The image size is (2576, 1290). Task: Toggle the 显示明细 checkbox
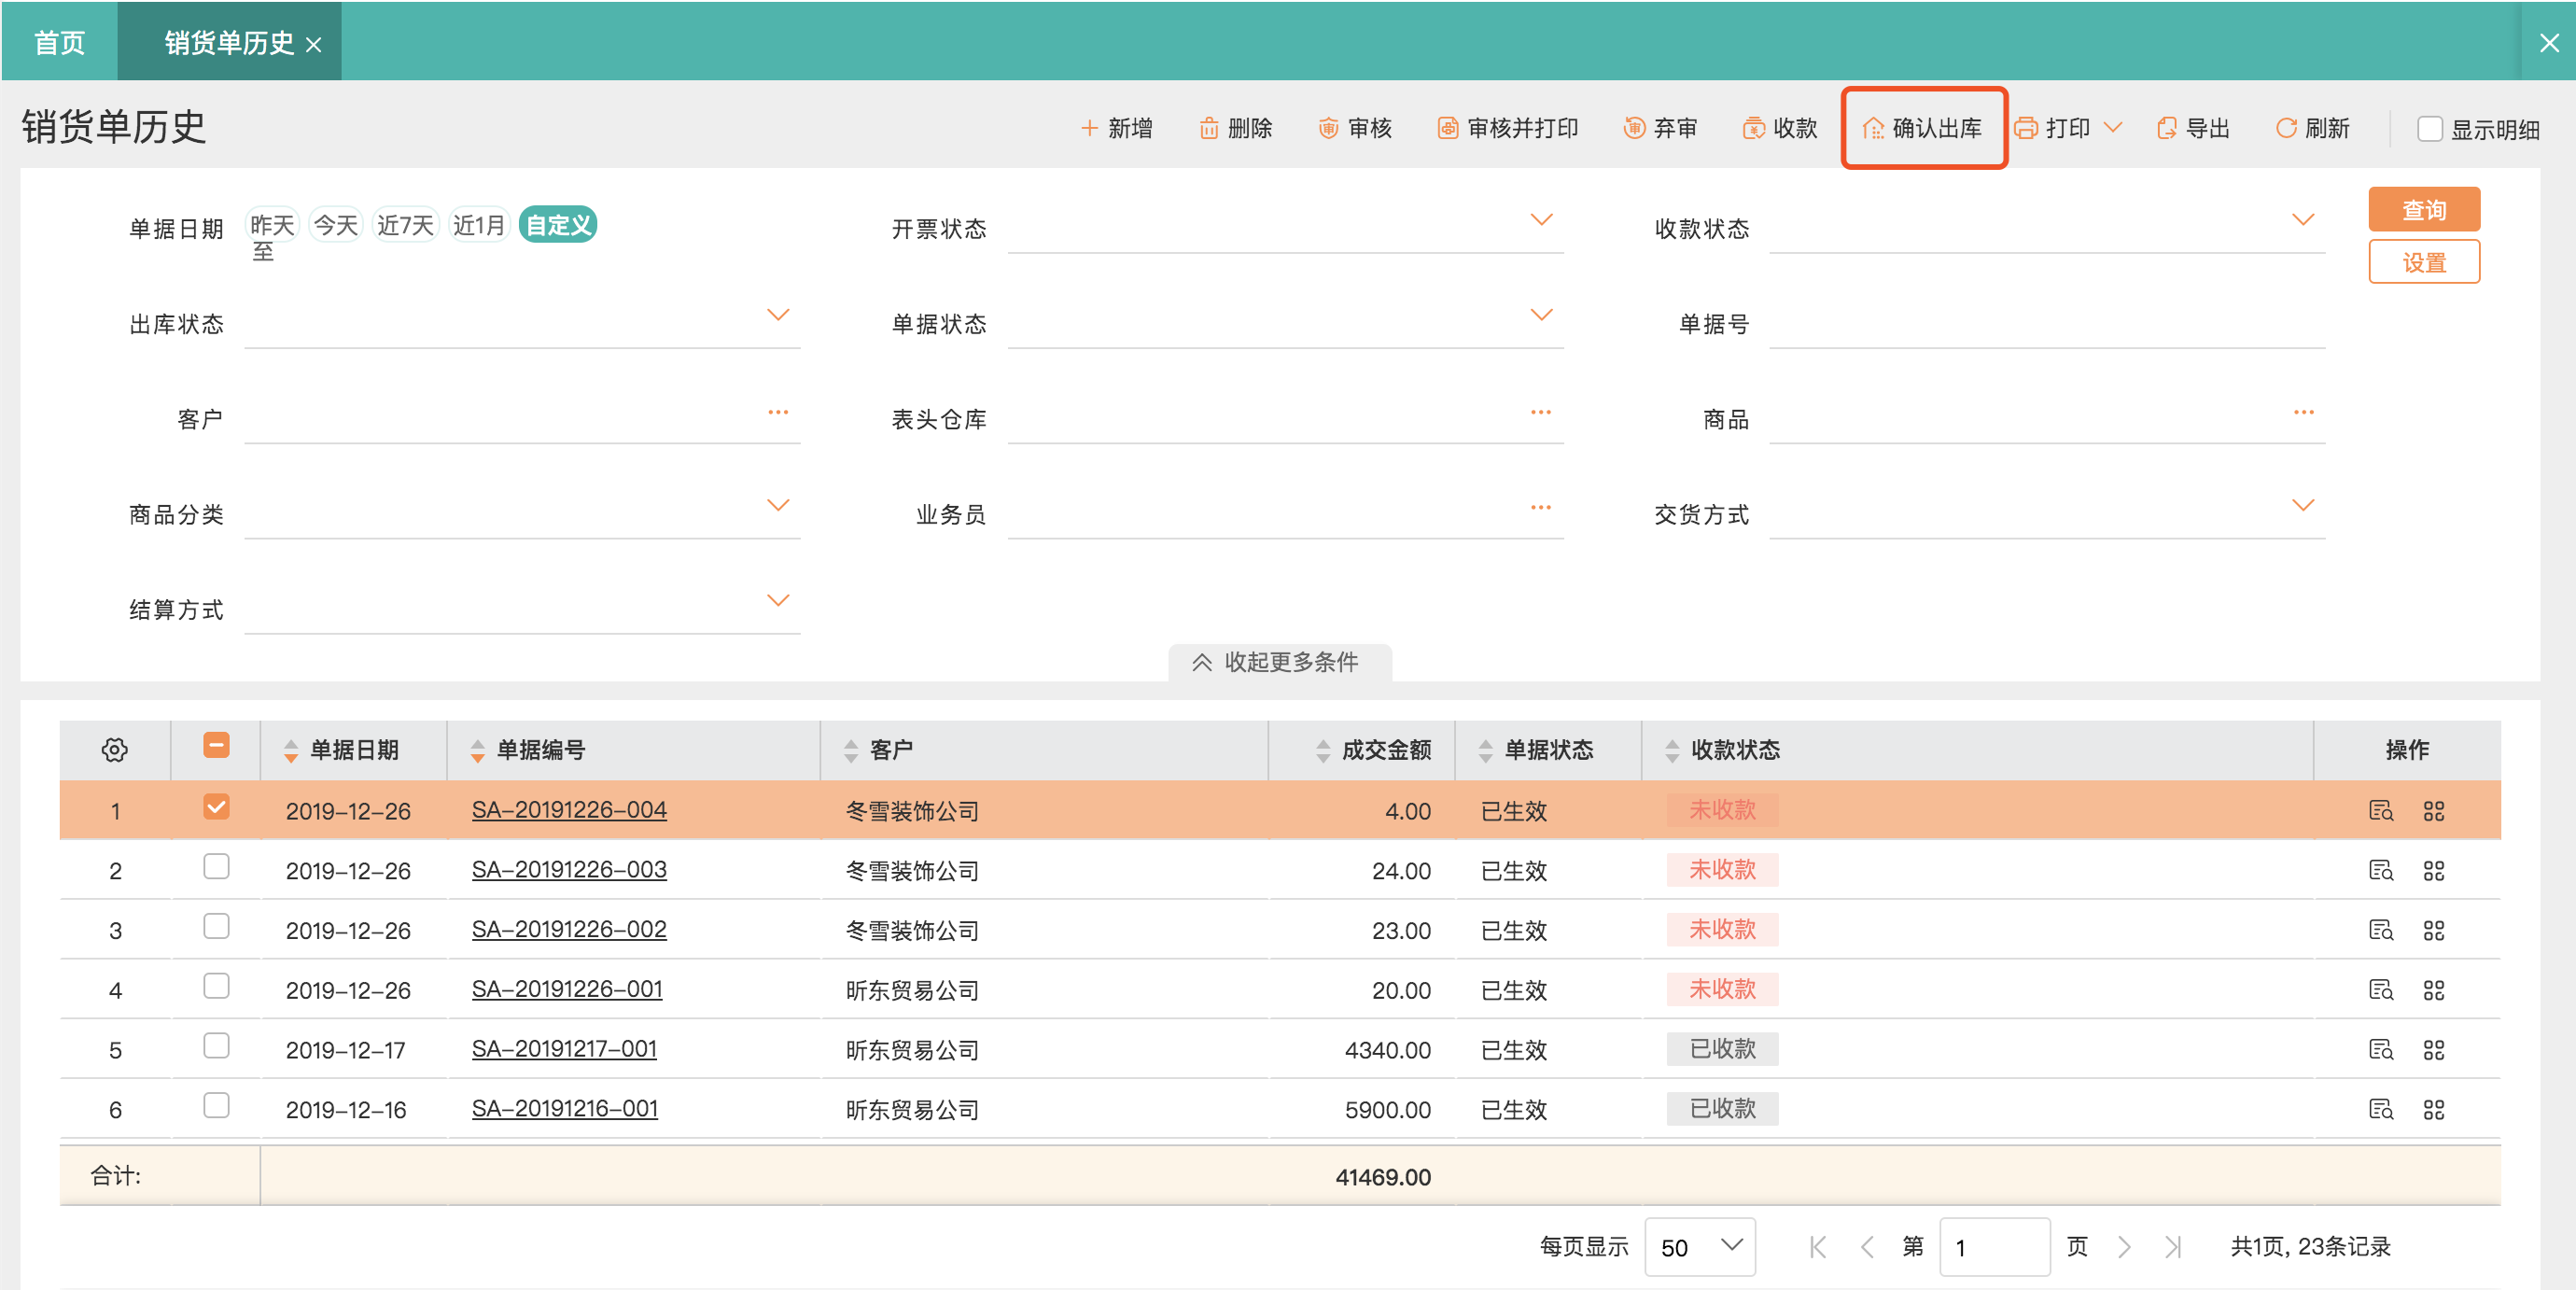coord(2431,132)
